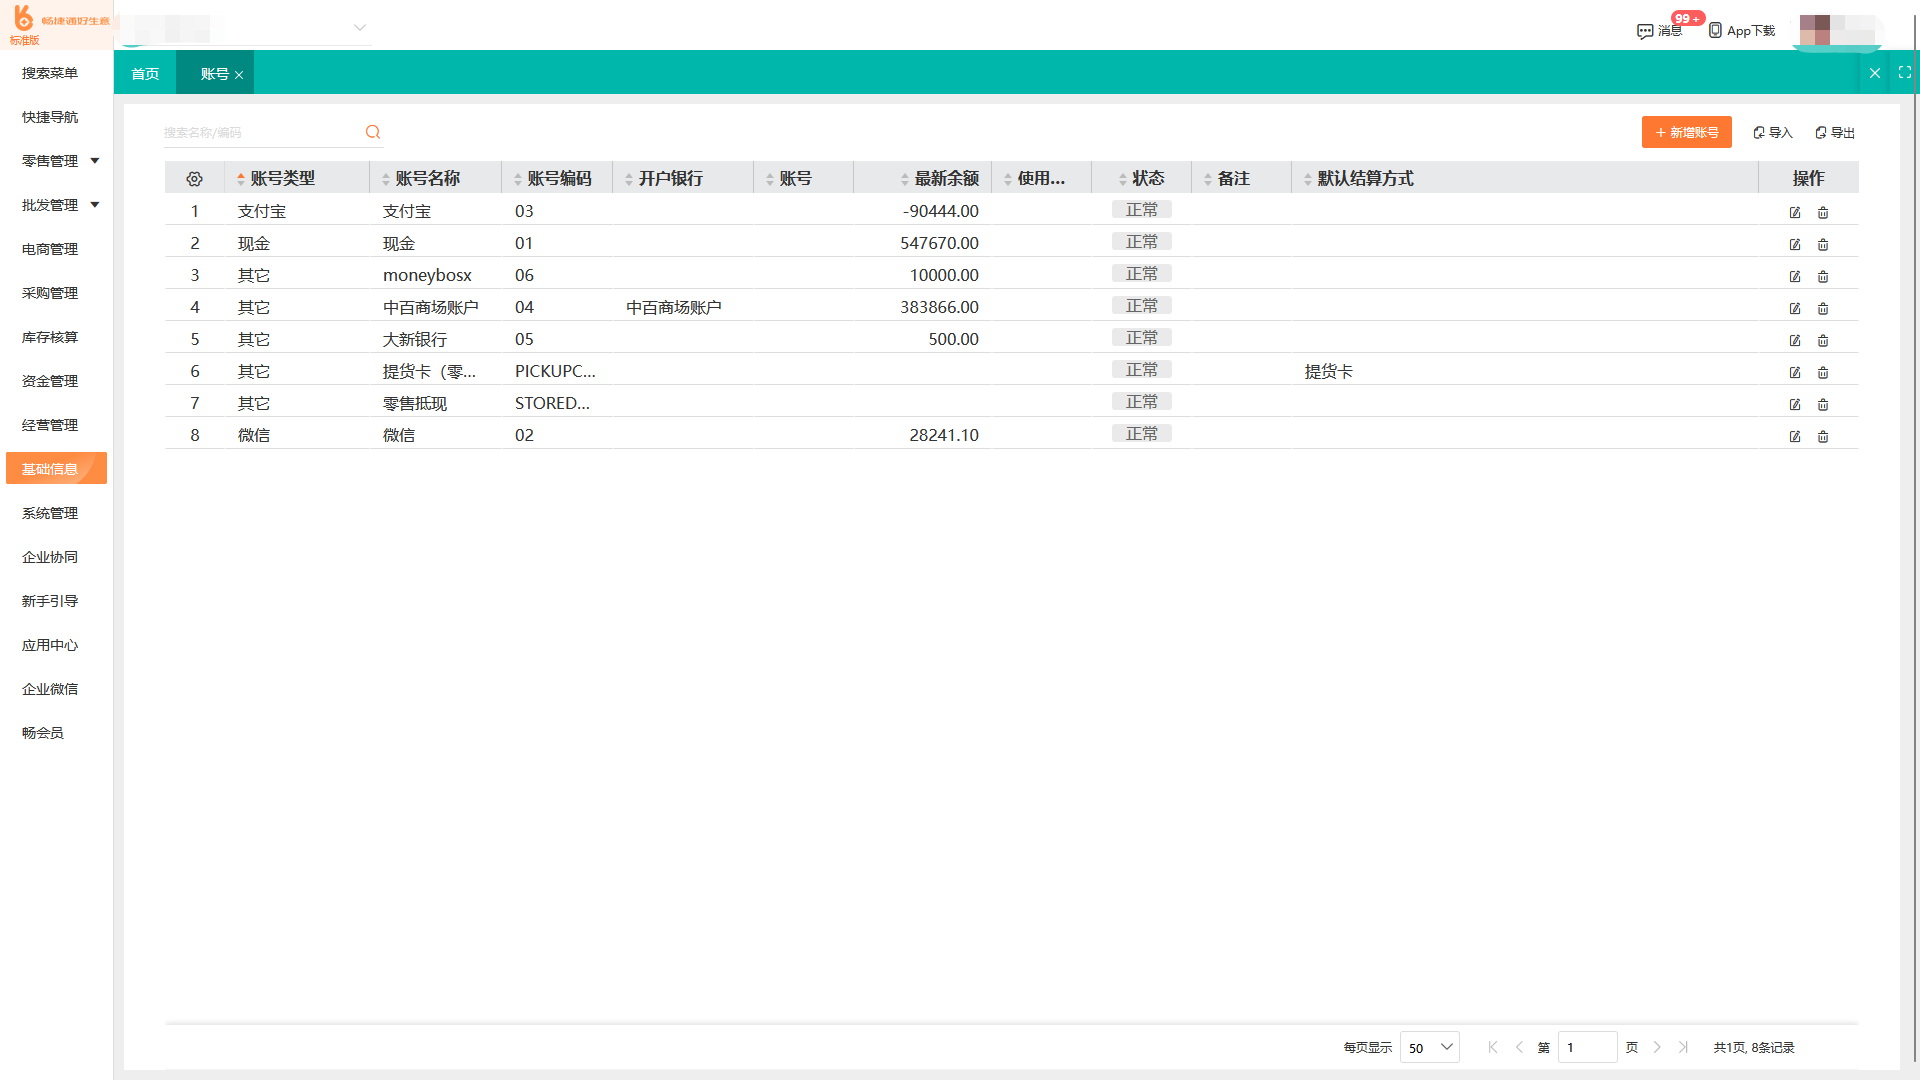Image resolution: width=1920 pixels, height=1080 pixels.
Task: Toggle account status for 零售抵现
Action: coord(1143,402)
